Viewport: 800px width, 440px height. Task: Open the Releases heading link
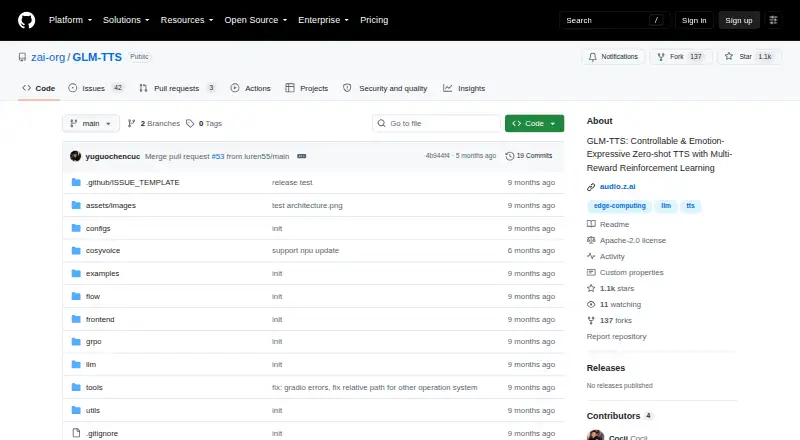pos(606,368)
